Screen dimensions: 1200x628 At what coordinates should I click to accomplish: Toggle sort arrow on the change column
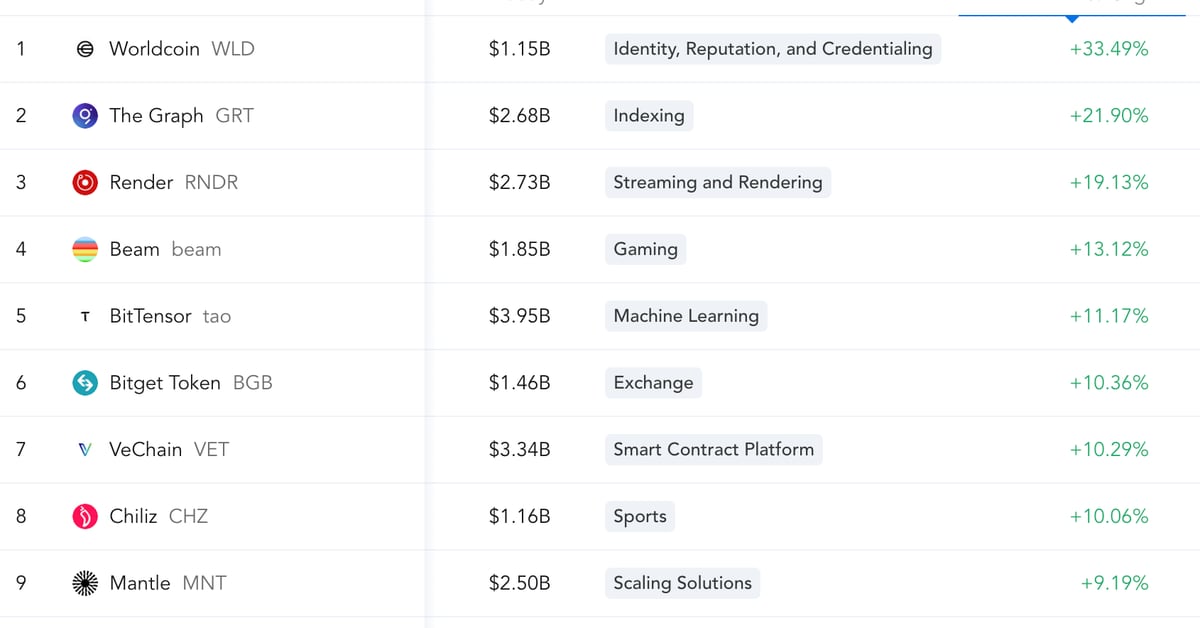pyautogui.click(x=1072, y=18)
